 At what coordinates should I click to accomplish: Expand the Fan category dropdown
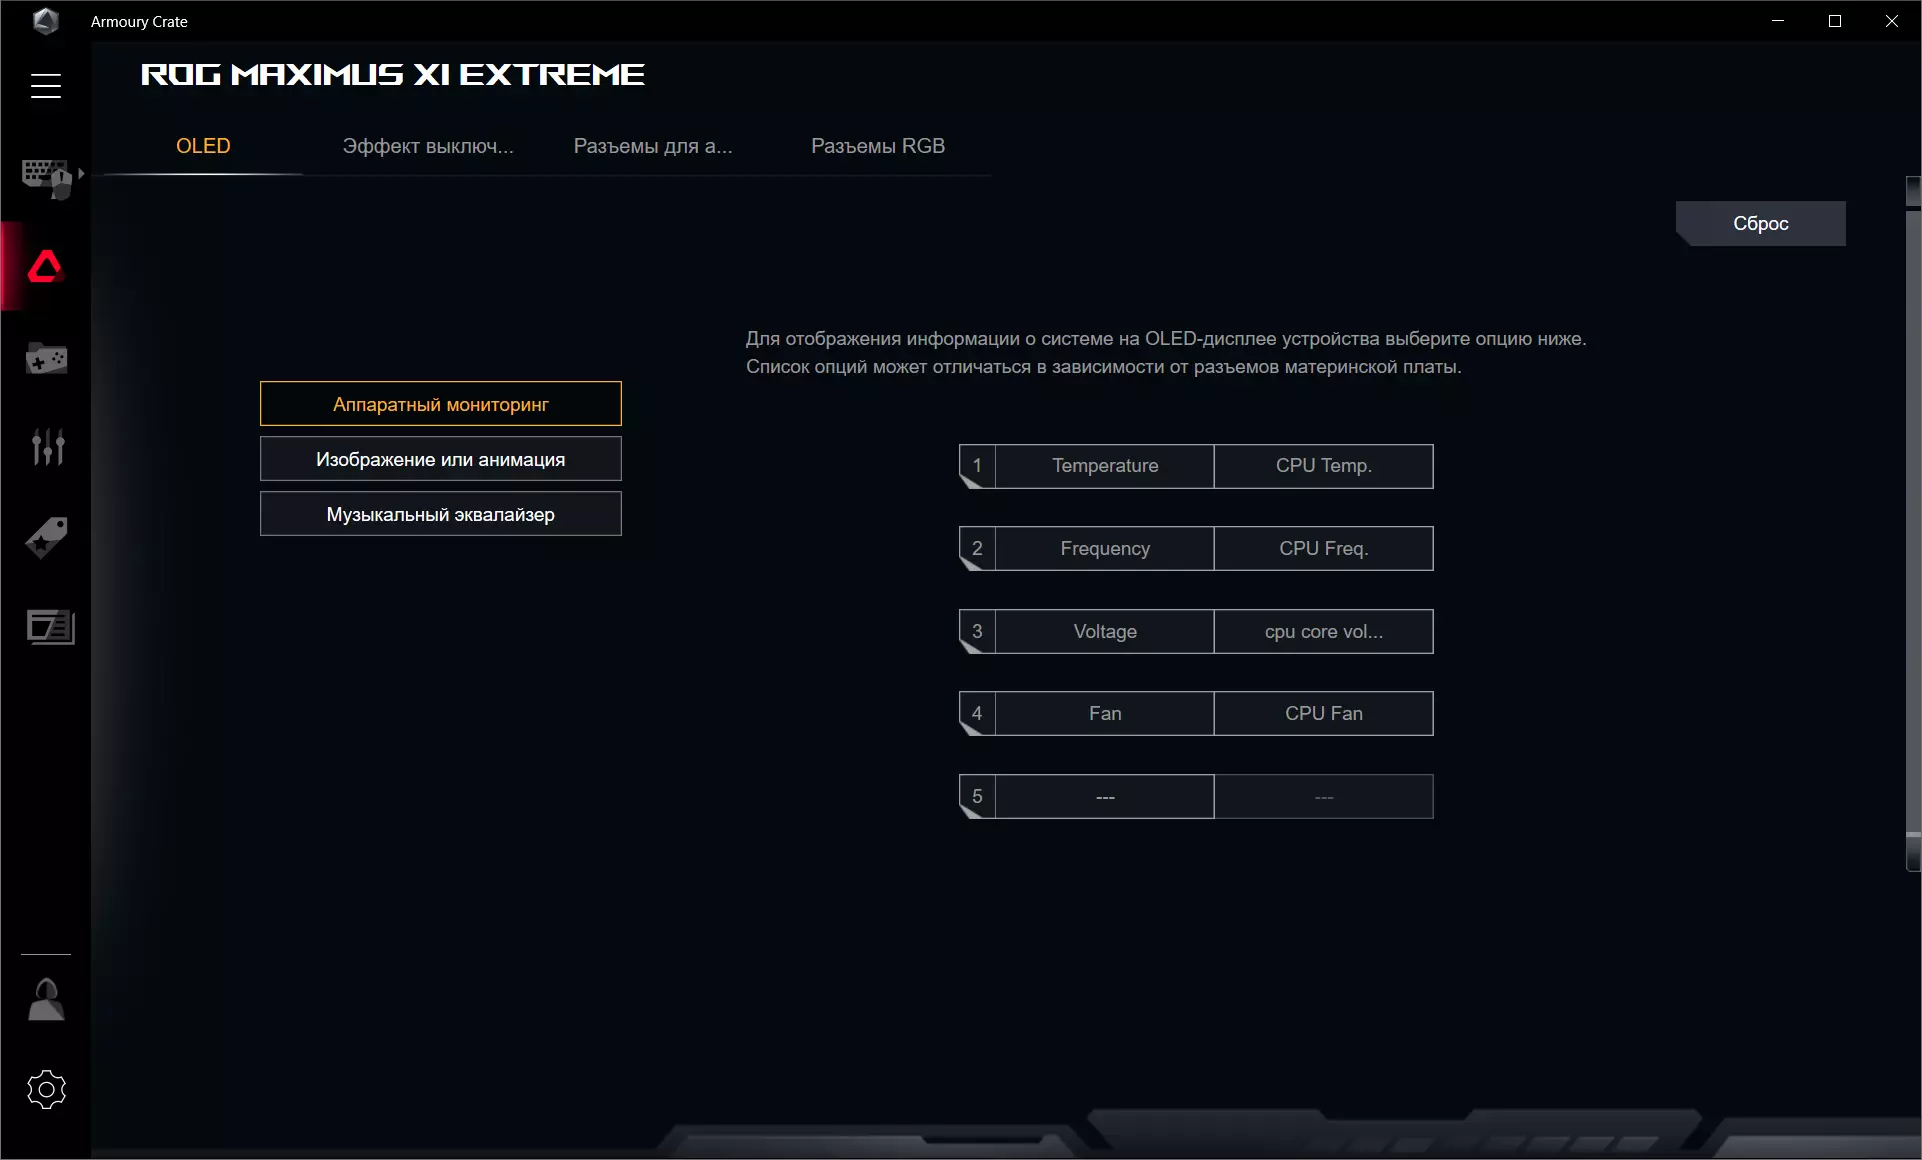point(1104,712)
